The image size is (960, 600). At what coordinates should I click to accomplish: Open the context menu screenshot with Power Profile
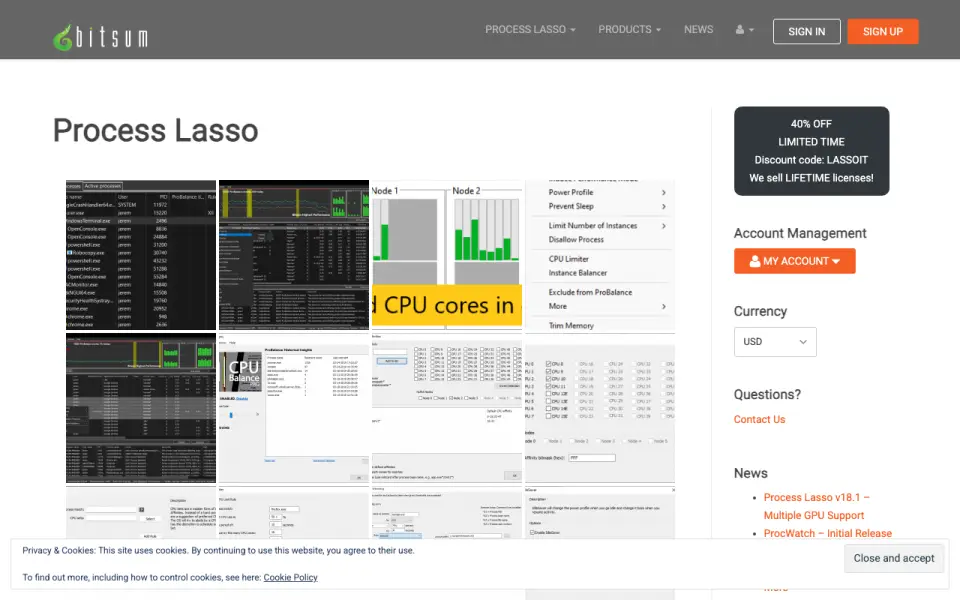coord(600,255)
